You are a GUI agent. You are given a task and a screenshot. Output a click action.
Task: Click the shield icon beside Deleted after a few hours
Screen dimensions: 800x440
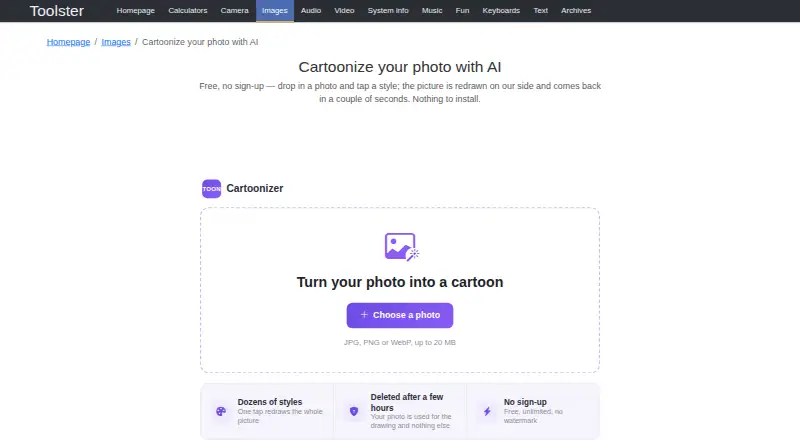[x=354, y=411]
